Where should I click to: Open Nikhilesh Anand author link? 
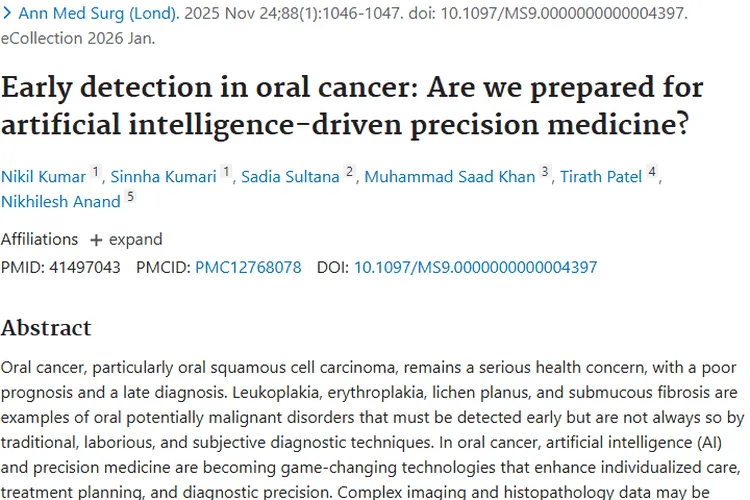[x=61, y=201]
